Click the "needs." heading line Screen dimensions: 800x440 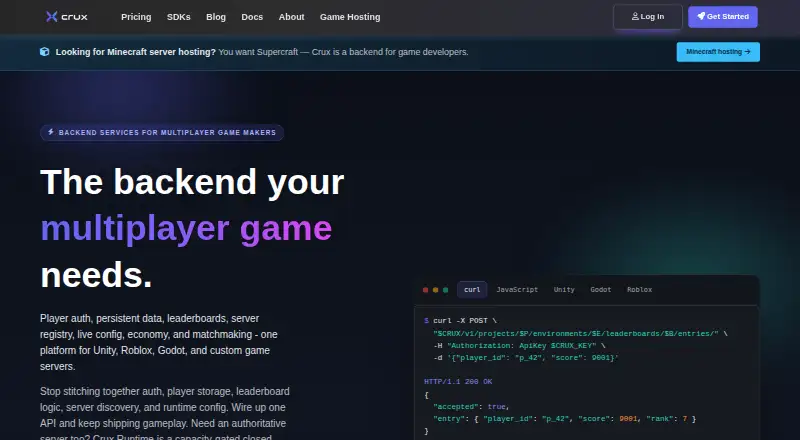click(96, 275)
